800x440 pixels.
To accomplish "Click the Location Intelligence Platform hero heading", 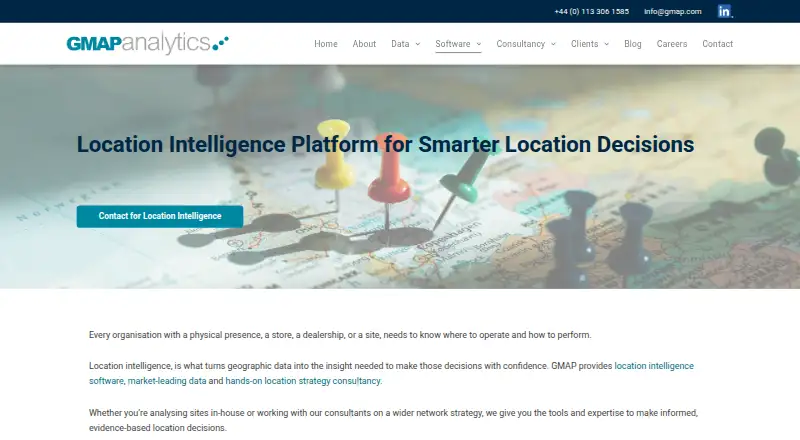I will [385, 144].
